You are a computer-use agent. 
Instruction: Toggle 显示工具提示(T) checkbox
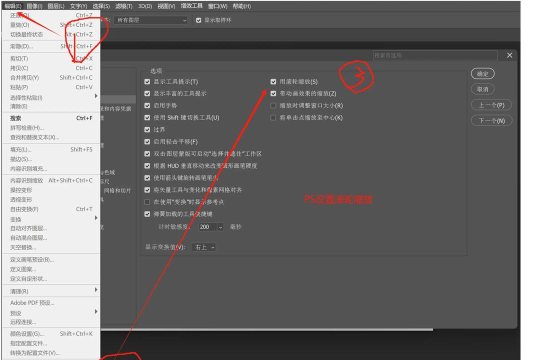[x=147, y=82]
